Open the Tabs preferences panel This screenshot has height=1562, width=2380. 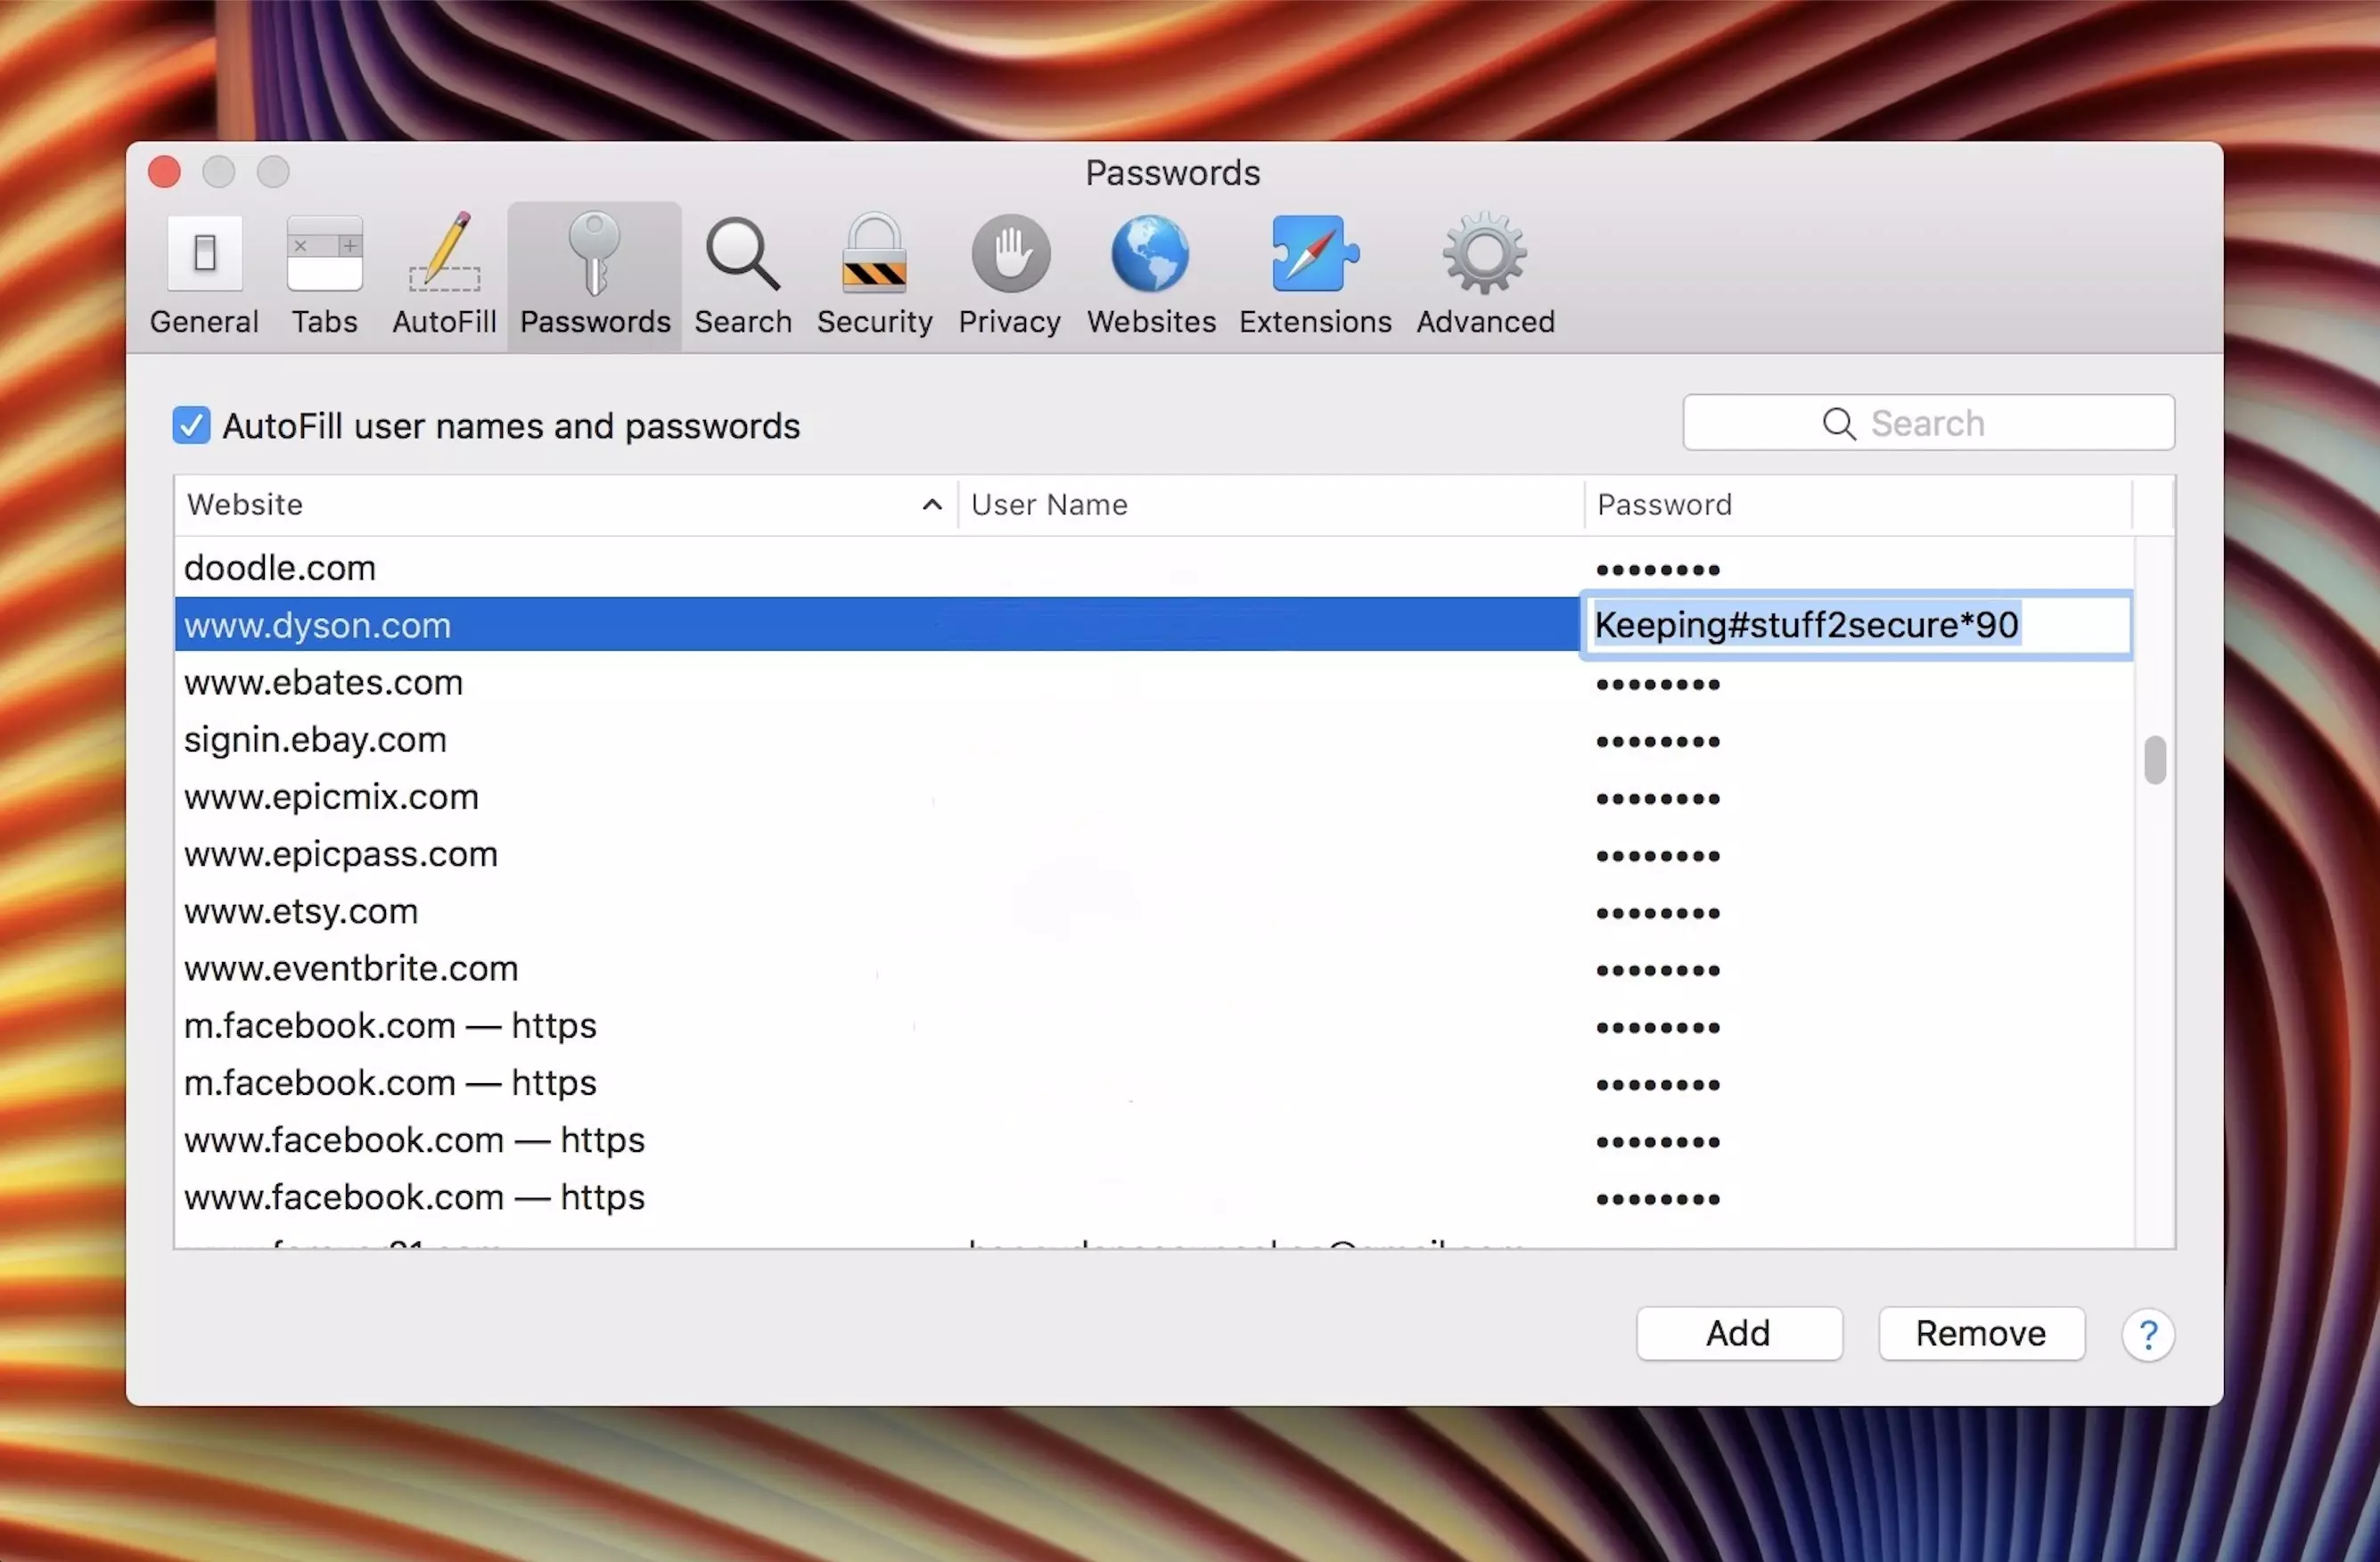[x=323, y=272]
